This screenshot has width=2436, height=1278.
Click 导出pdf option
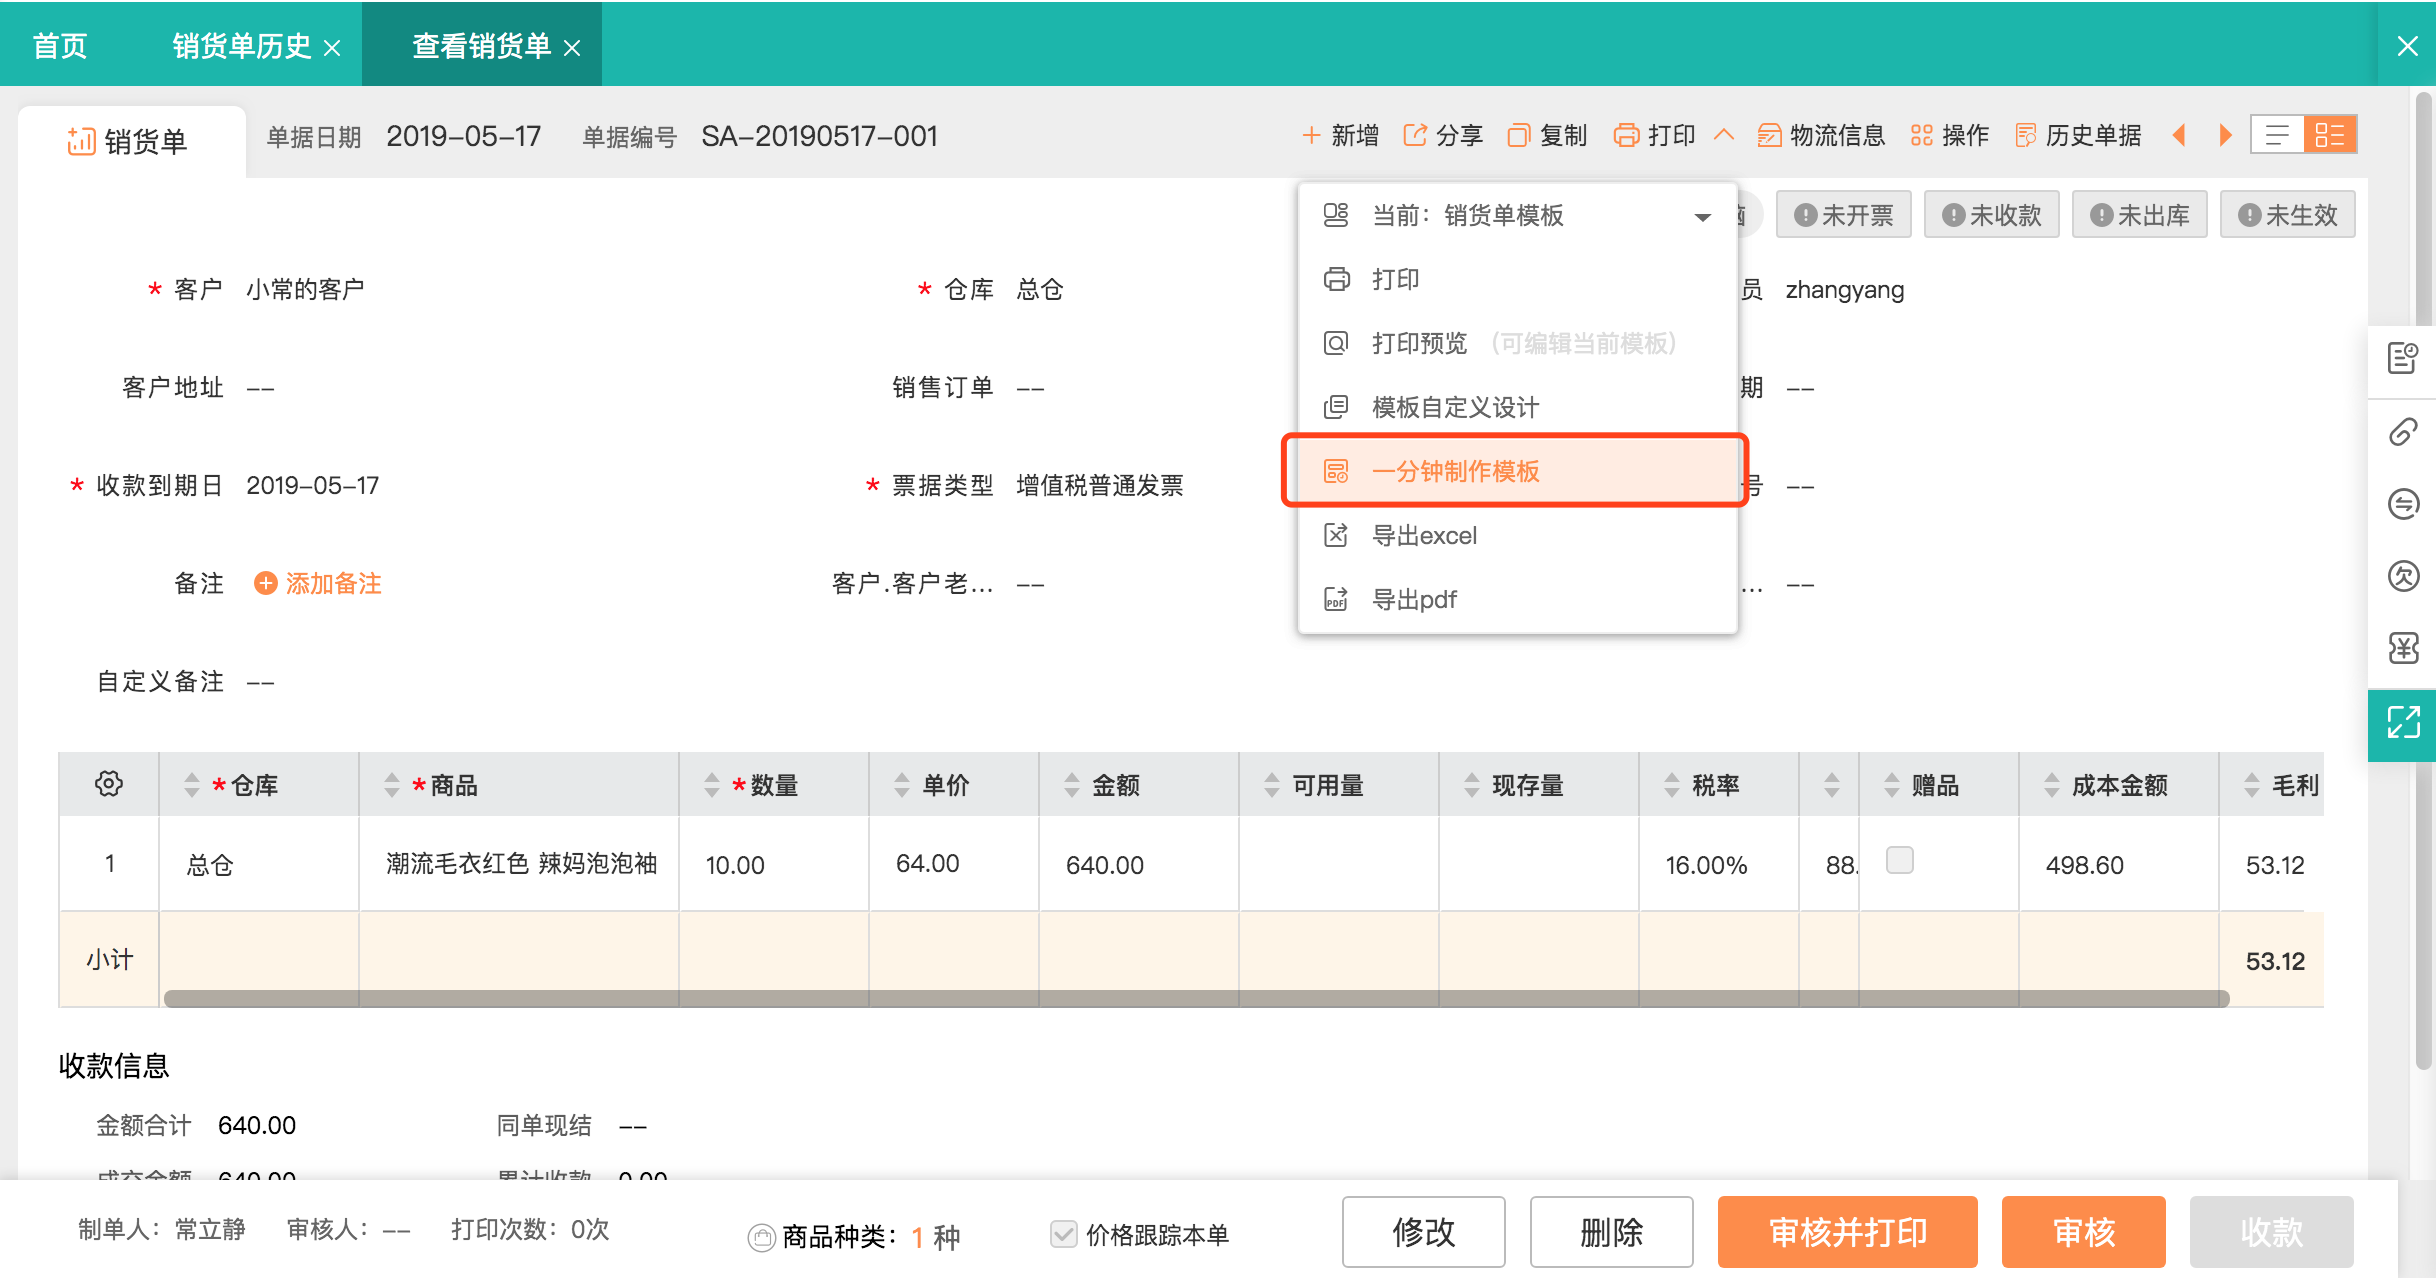click(x=1416, y=600)
